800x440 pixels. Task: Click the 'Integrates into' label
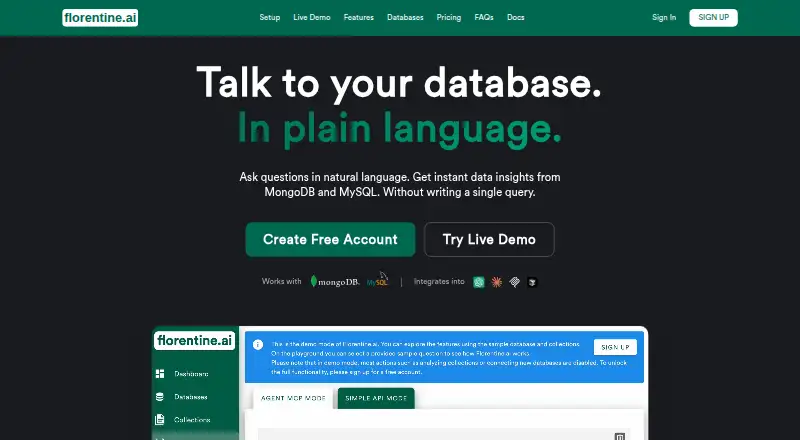click(439, 281)
